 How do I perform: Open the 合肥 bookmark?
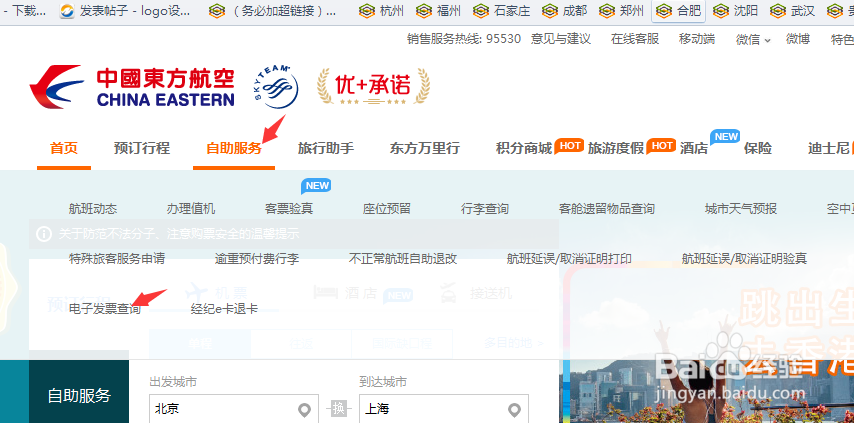[x=679, y=12]
